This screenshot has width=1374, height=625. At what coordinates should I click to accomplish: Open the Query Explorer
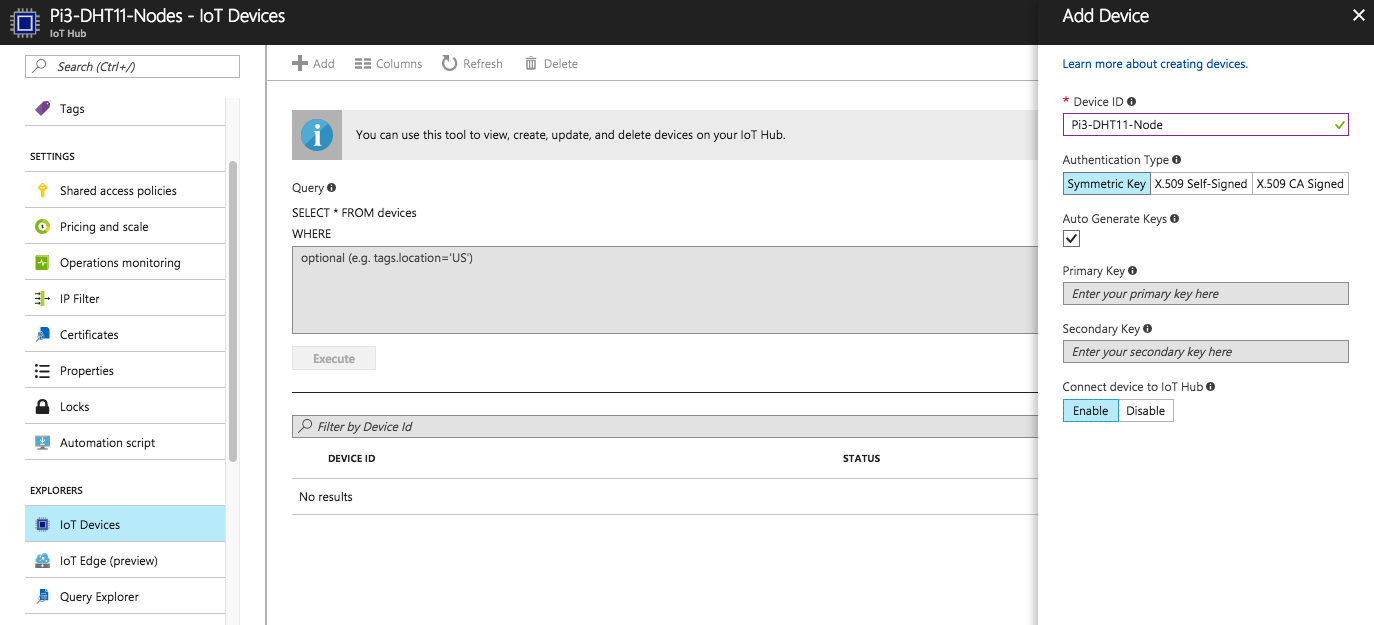click(x=98, y=596)
